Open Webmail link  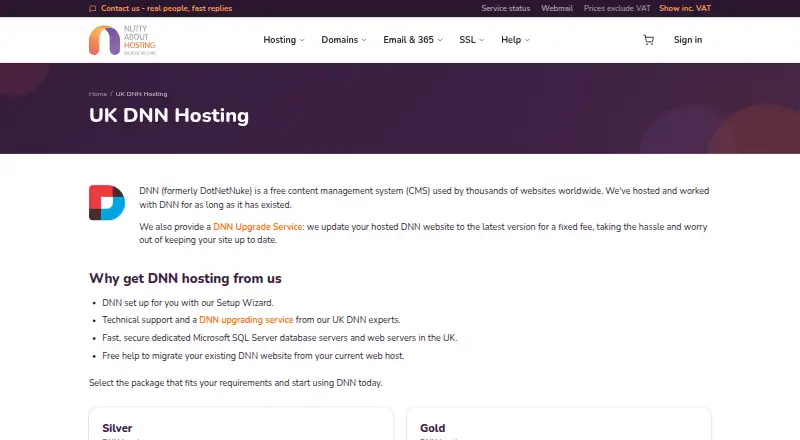click(x=557, y=8)
